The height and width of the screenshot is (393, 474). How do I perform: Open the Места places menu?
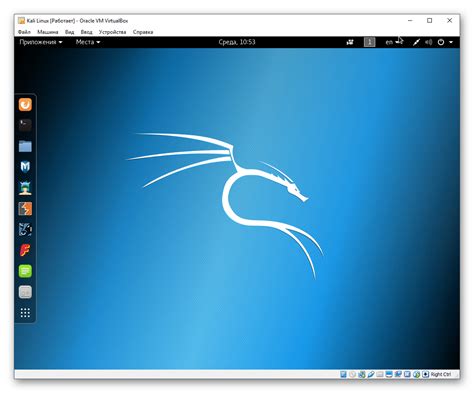[x=88, y=42]
